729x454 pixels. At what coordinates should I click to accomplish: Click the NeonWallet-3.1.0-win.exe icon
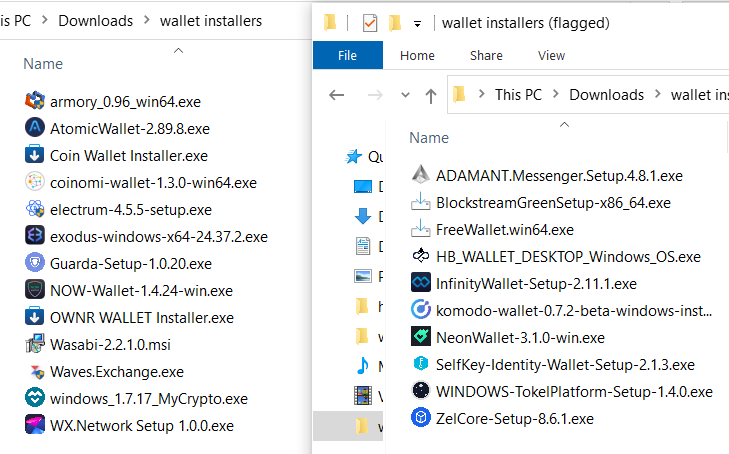tap(420, 337)
